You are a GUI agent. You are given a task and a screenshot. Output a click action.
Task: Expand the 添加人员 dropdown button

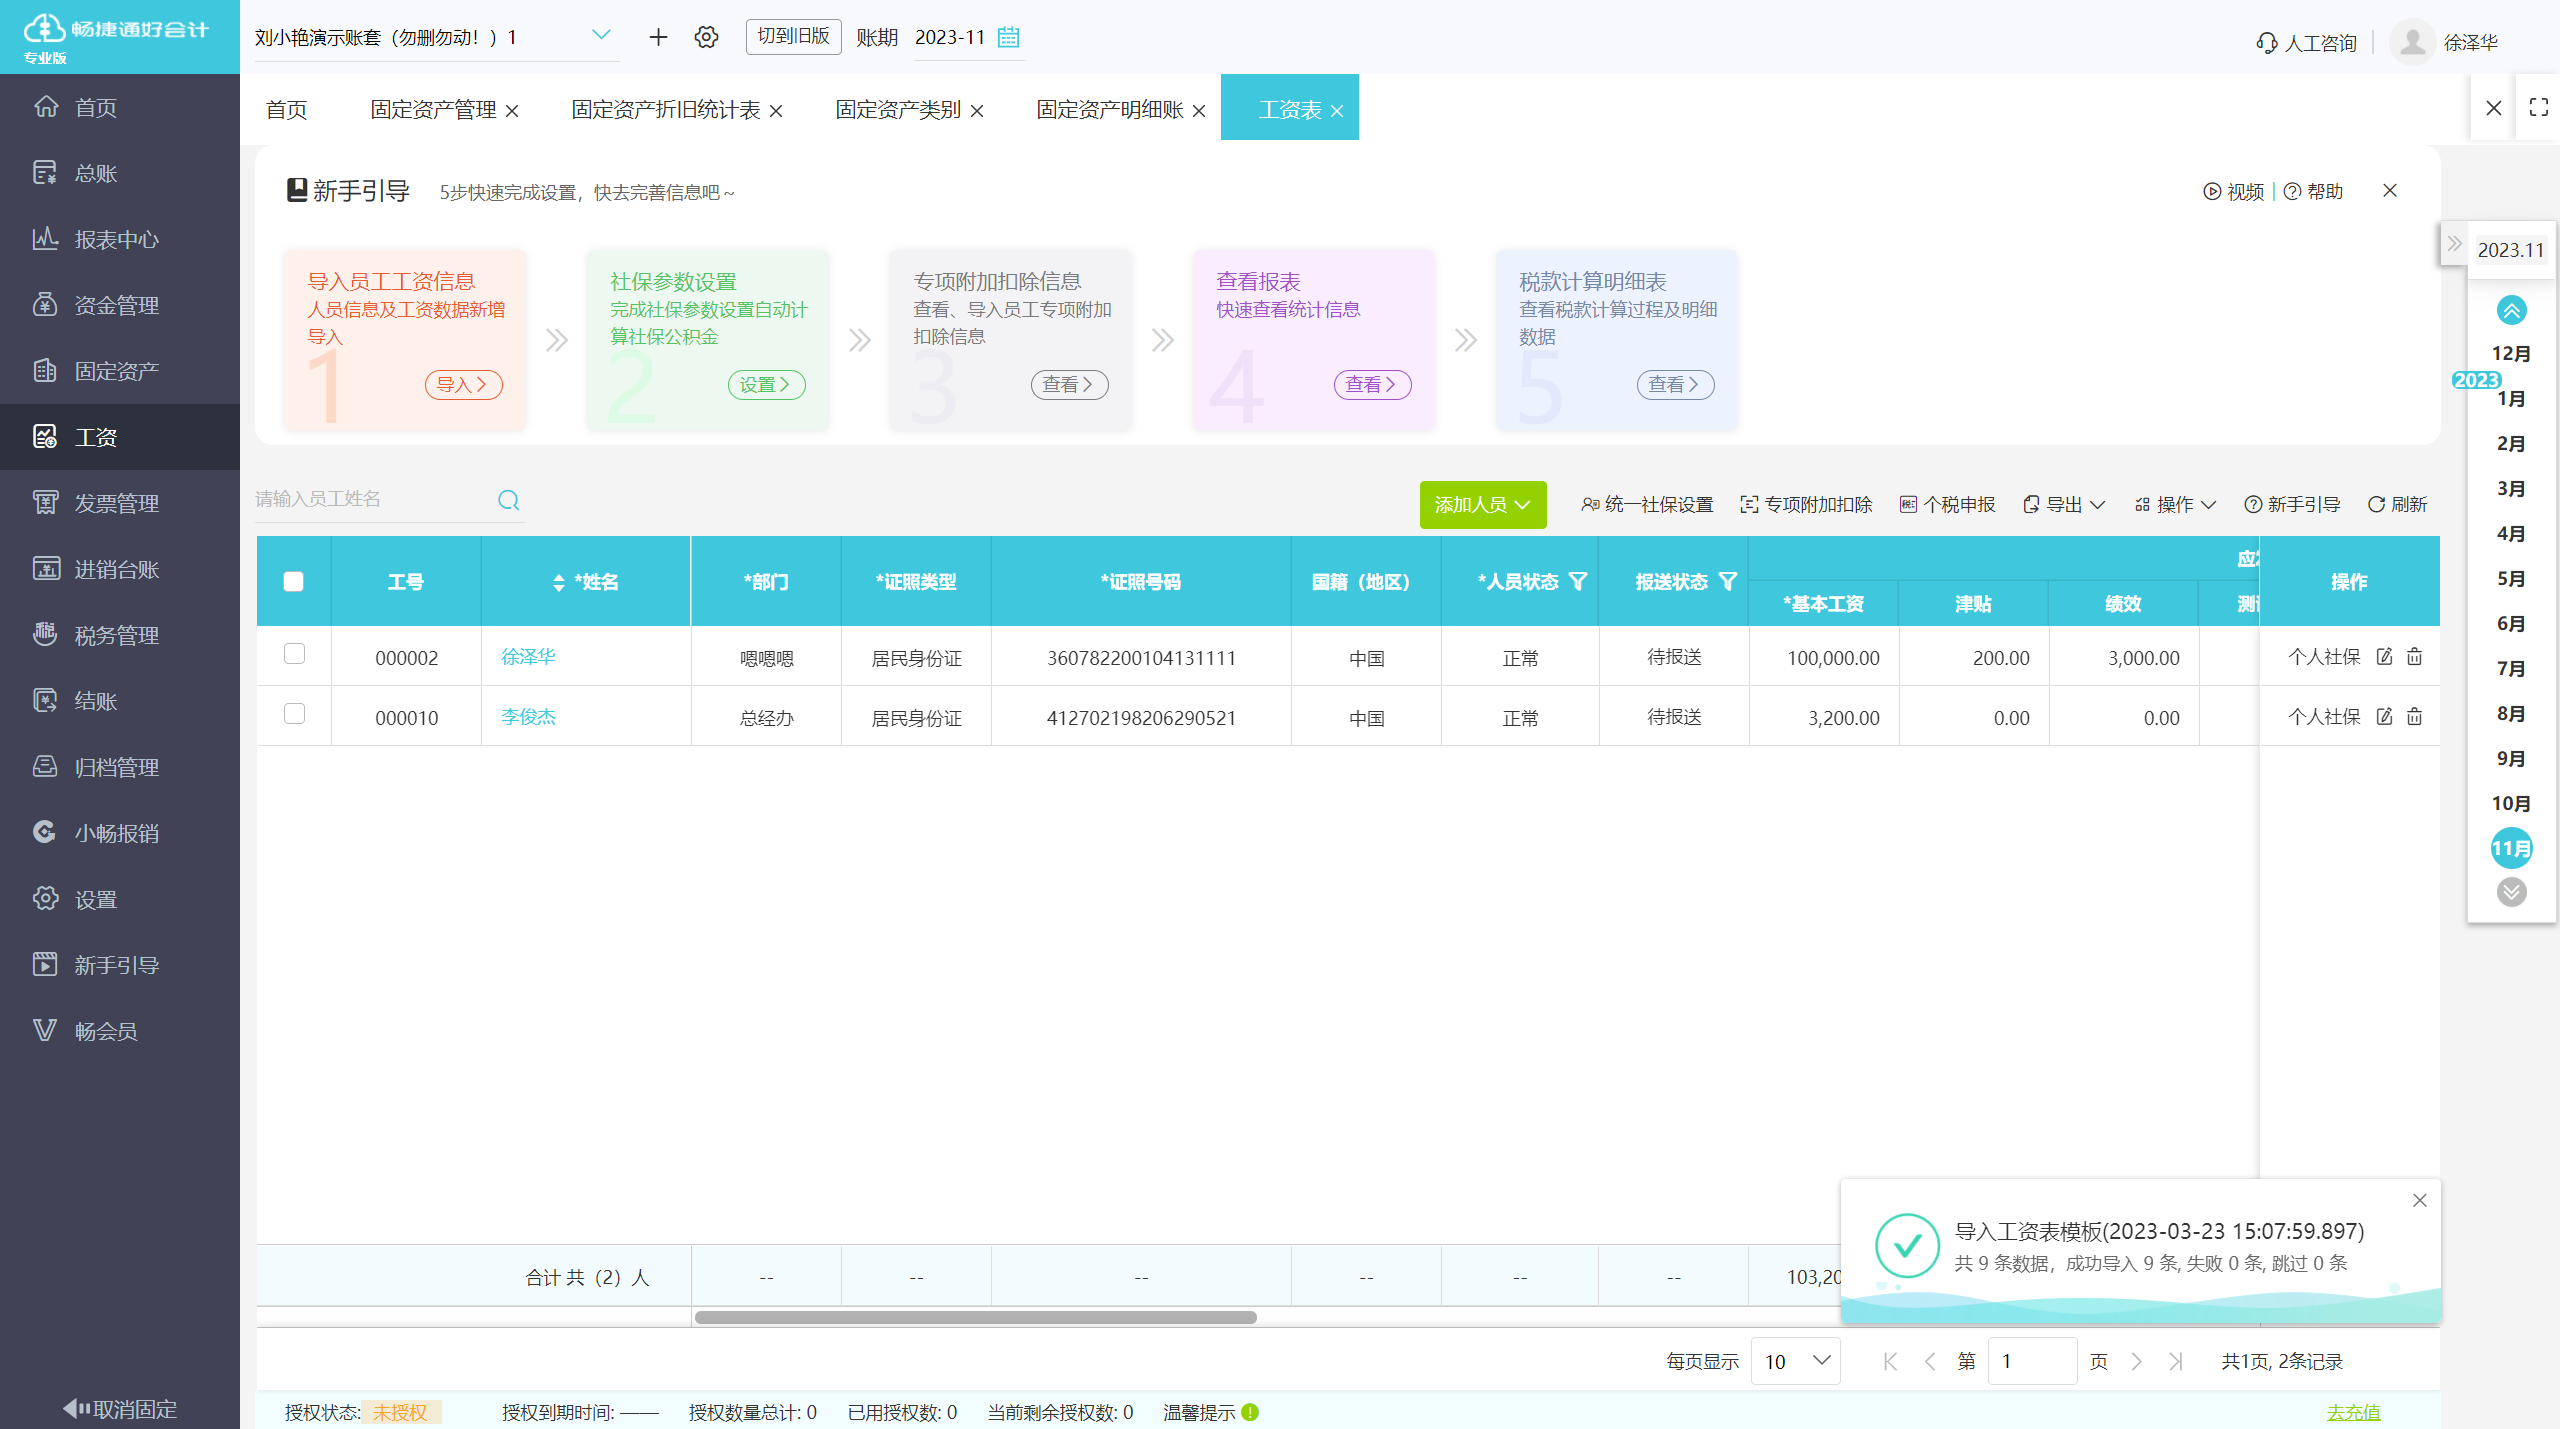1526,504
